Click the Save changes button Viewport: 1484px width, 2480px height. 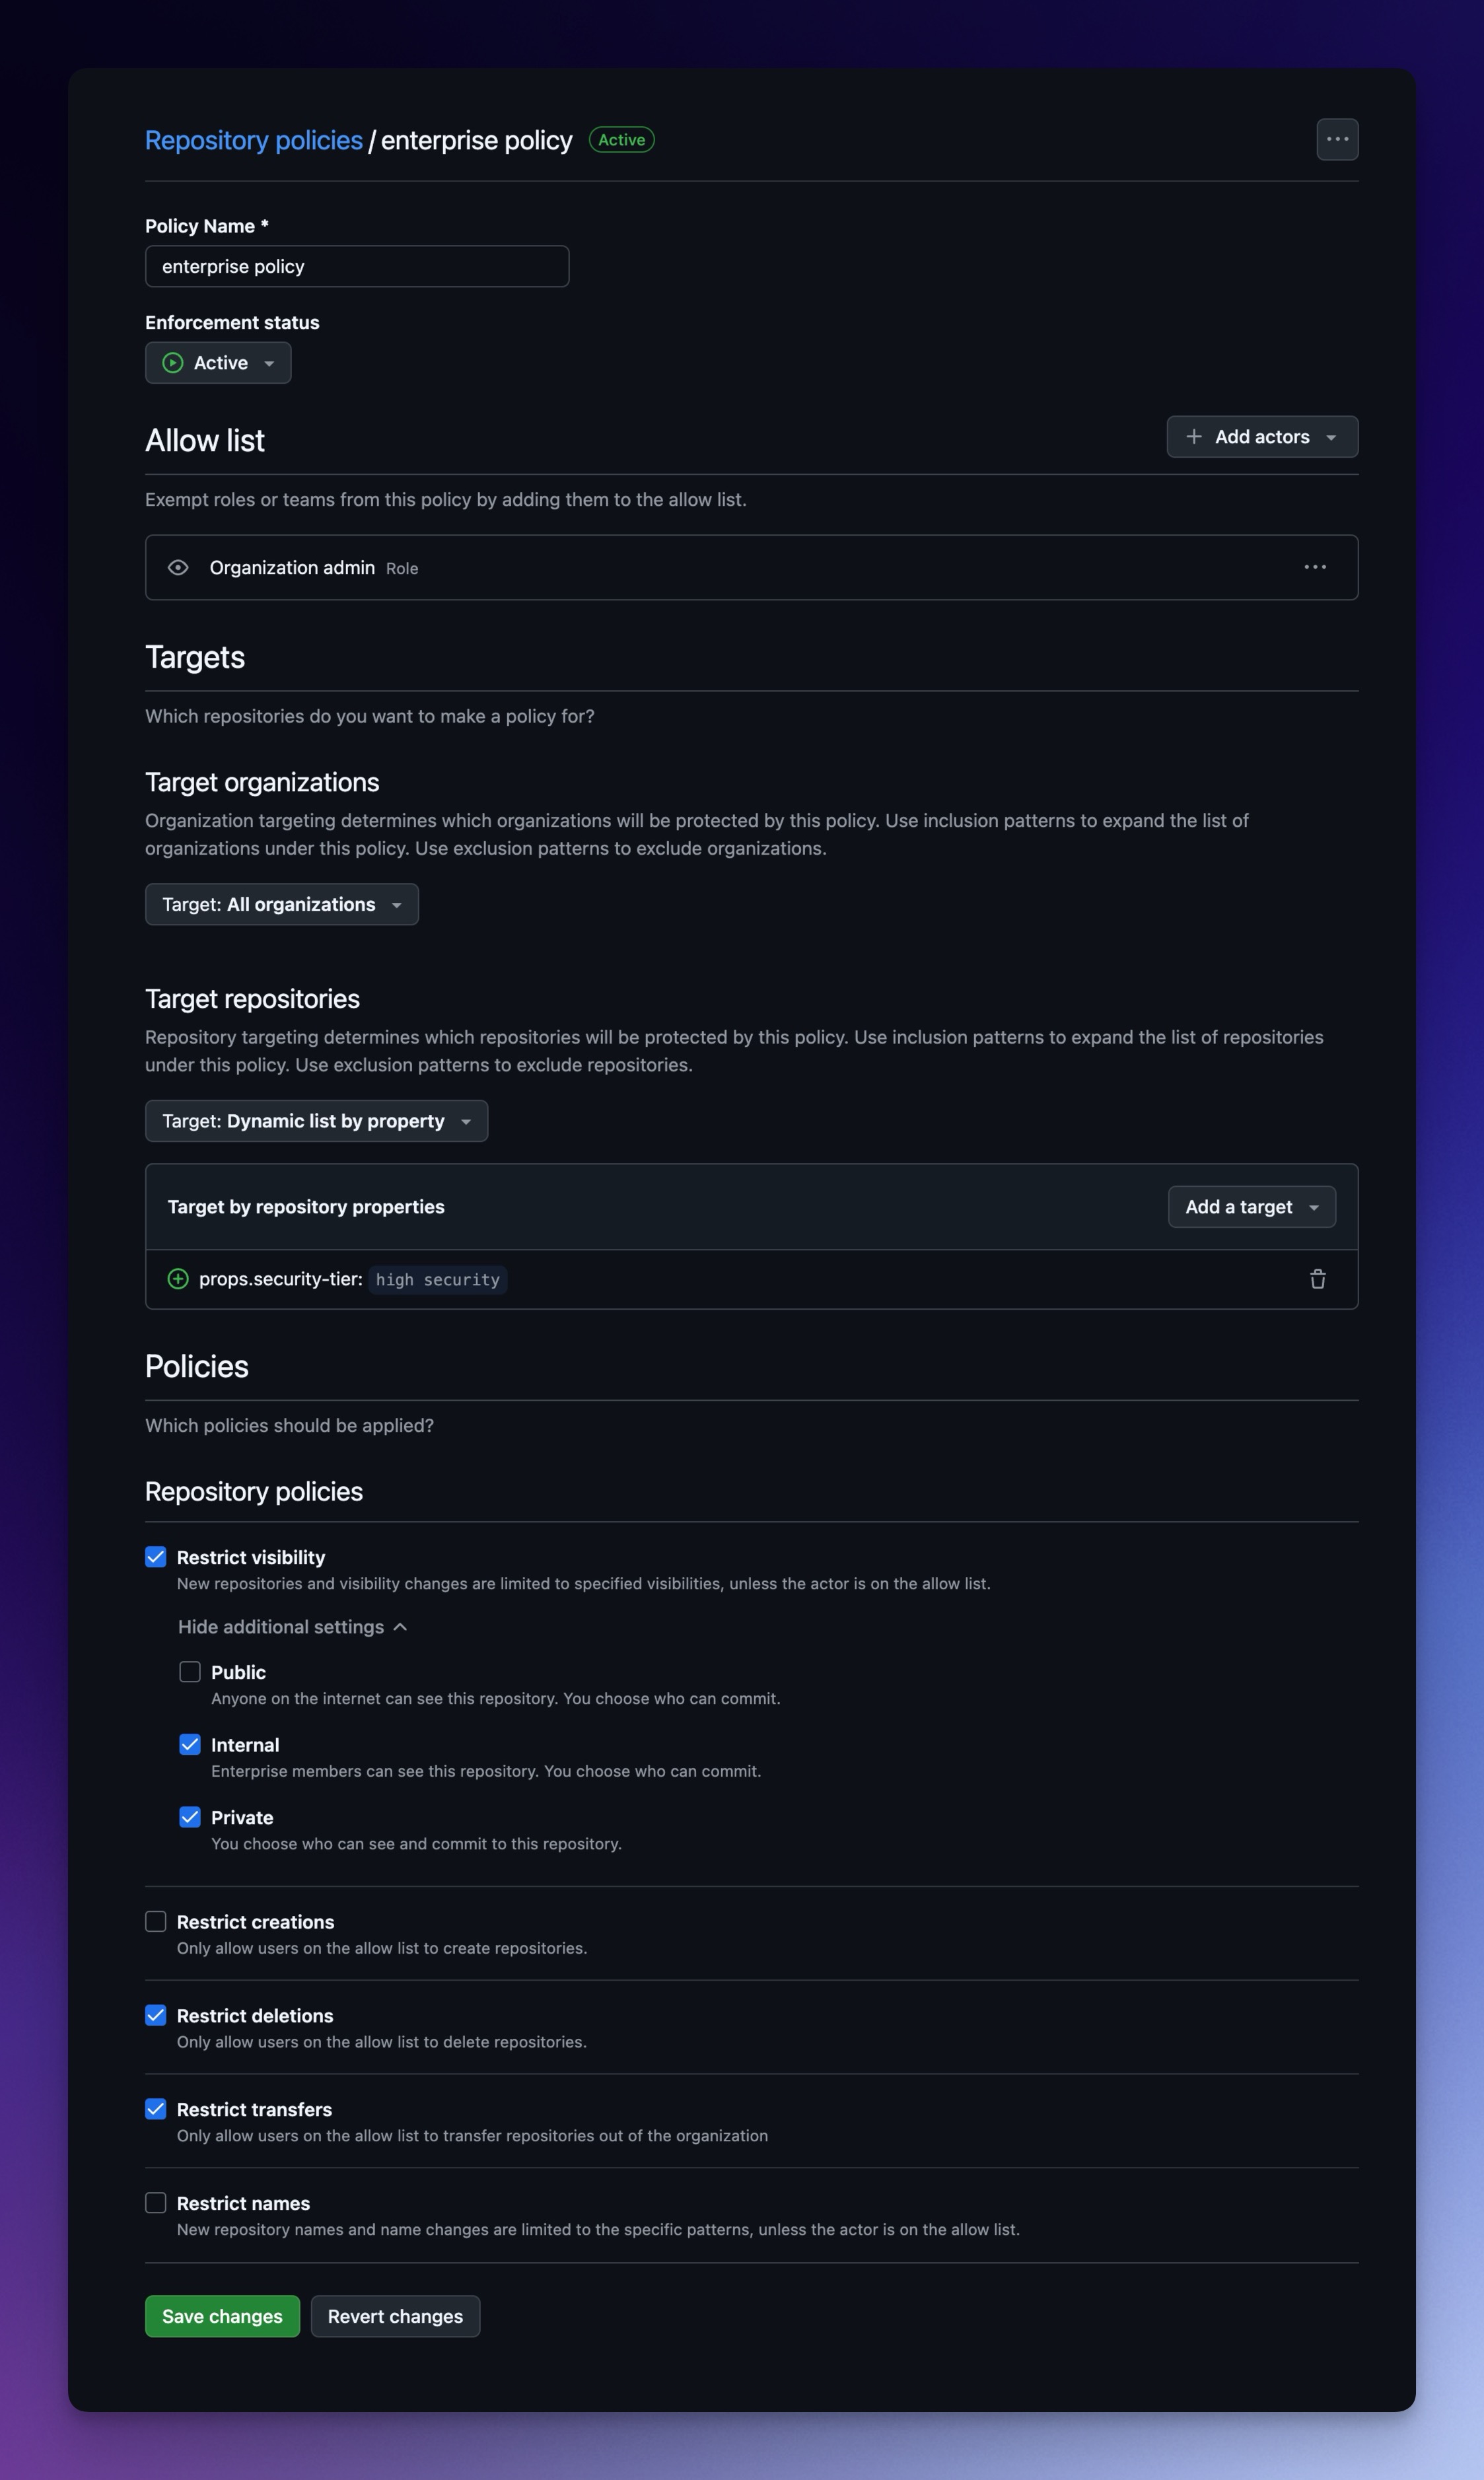(223, 2316)
